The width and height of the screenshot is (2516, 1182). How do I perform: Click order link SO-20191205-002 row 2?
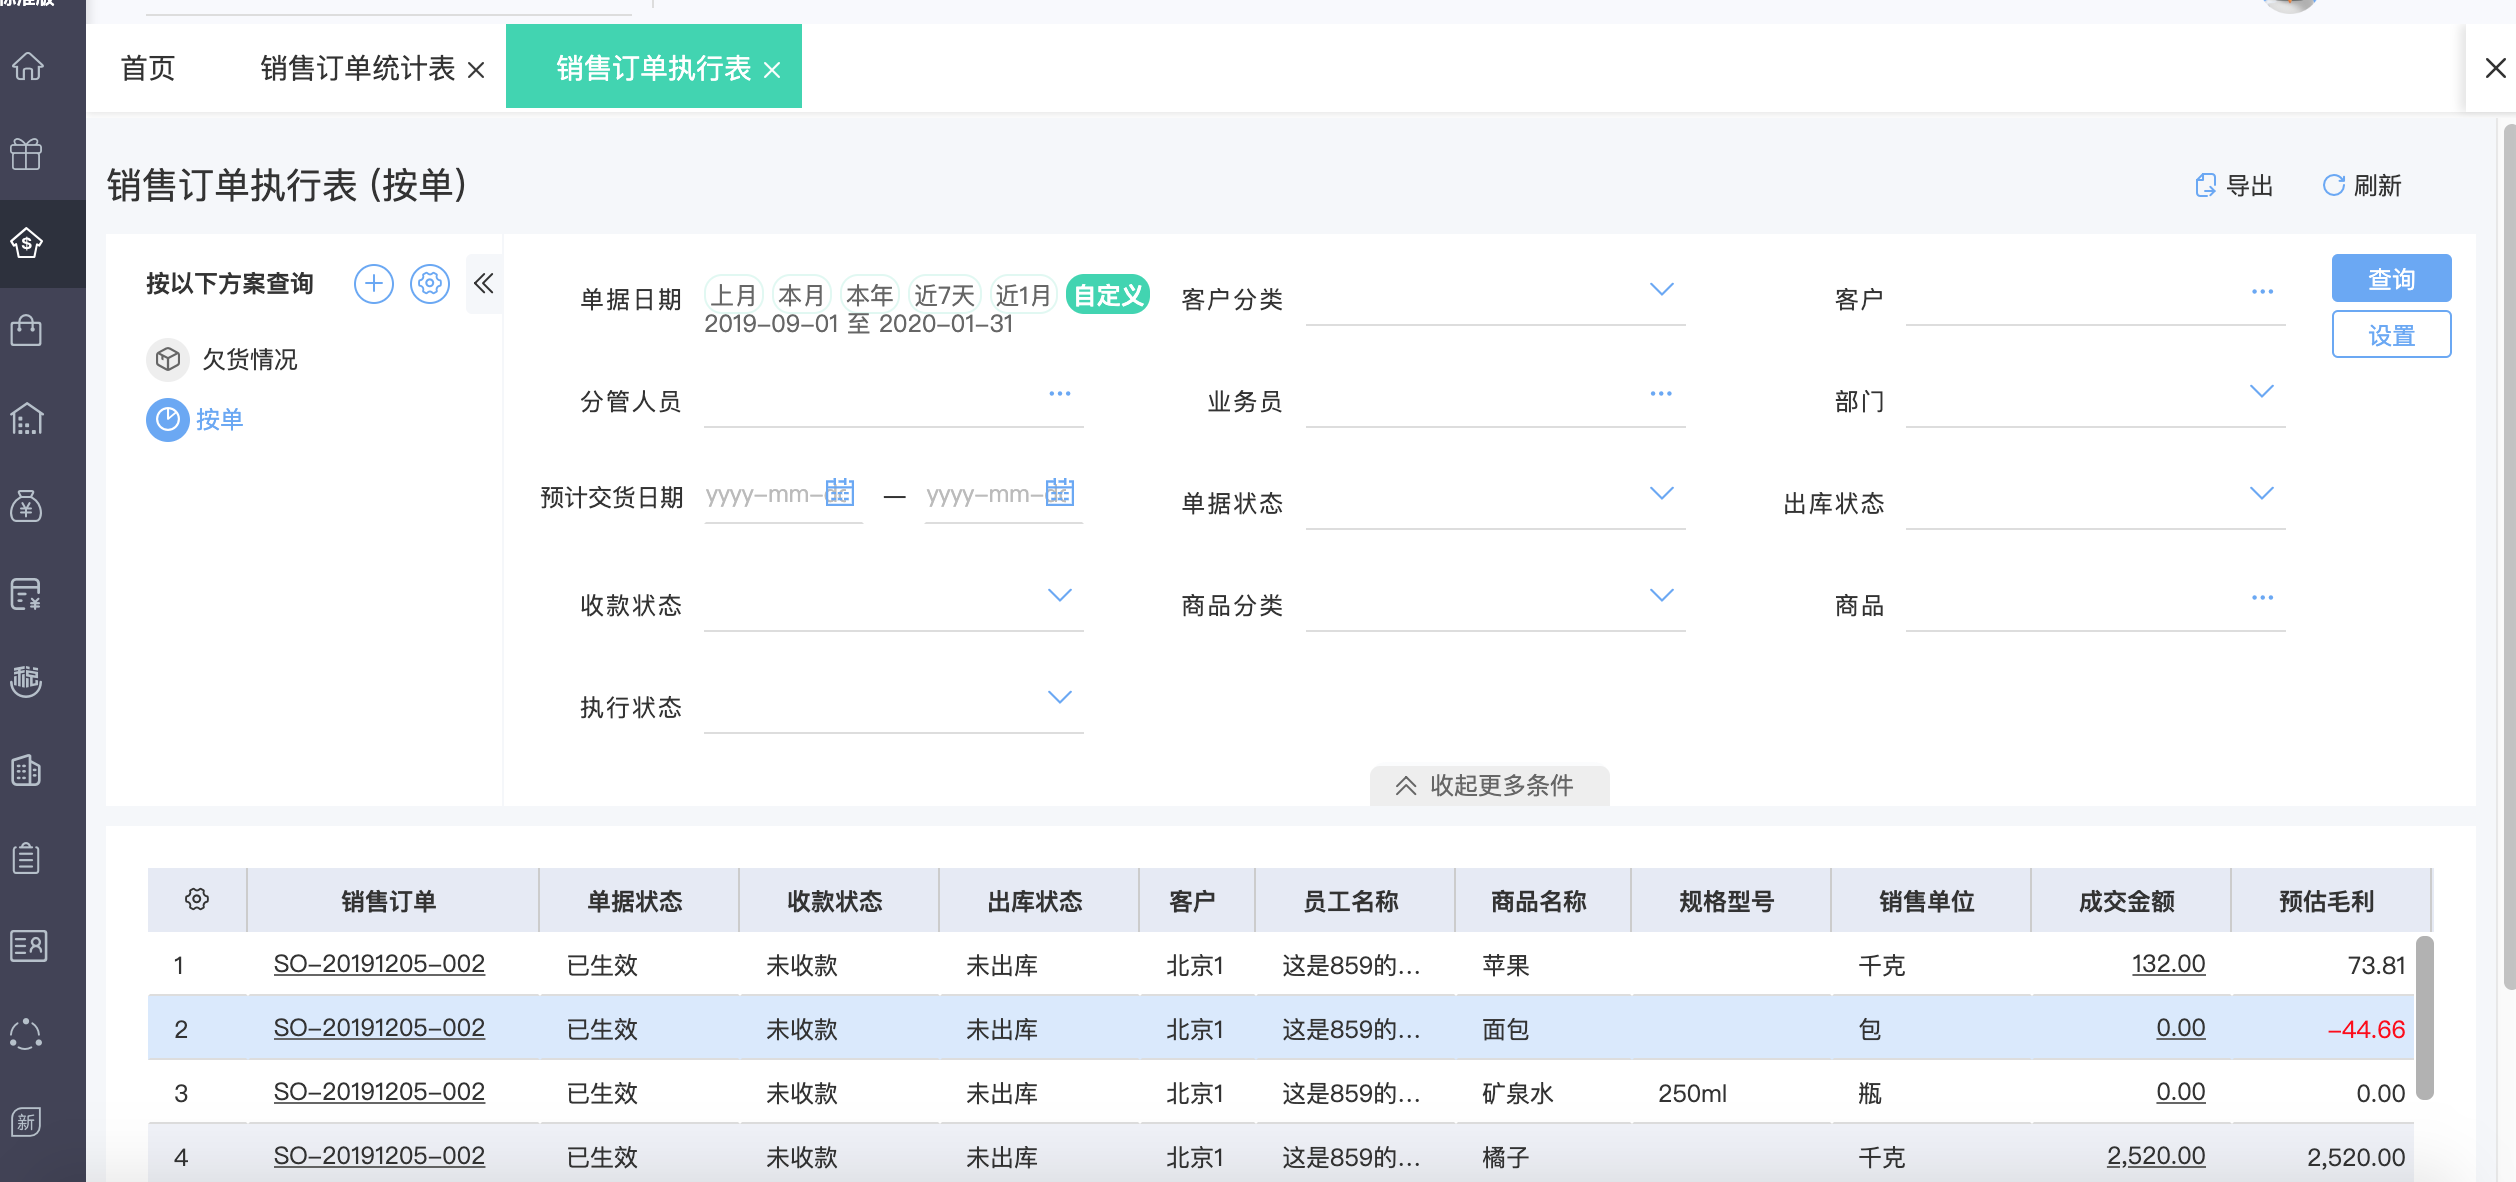click(x=379, y=1028)
